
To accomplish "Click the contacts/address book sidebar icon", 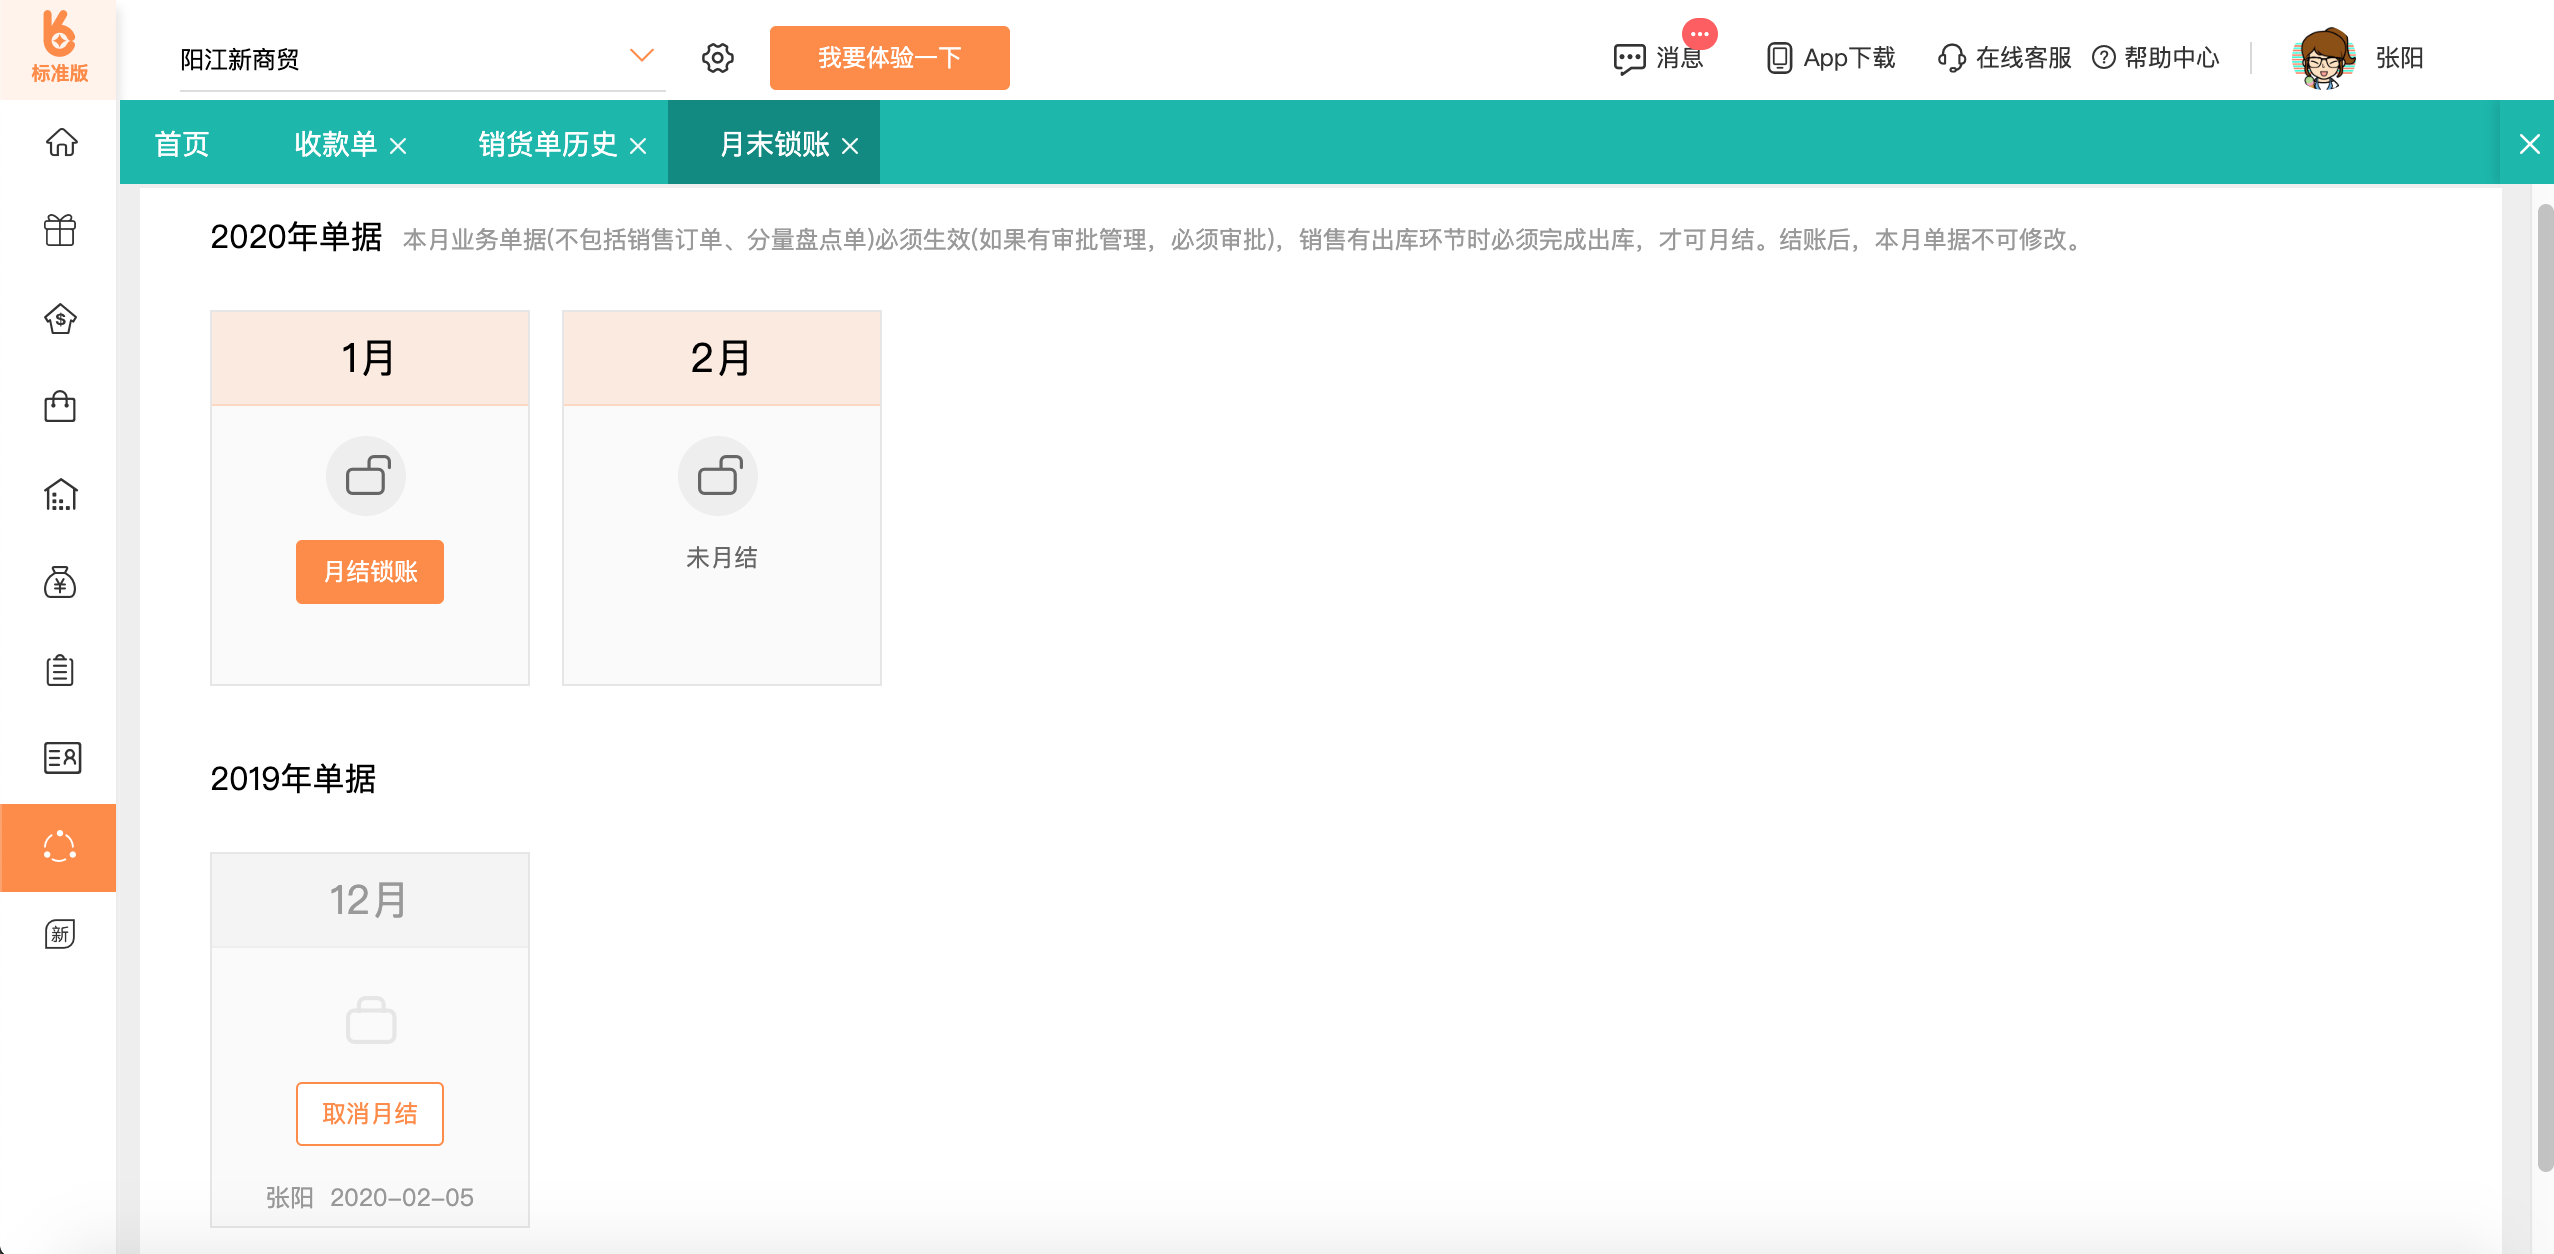I will (x=60, y=757).
